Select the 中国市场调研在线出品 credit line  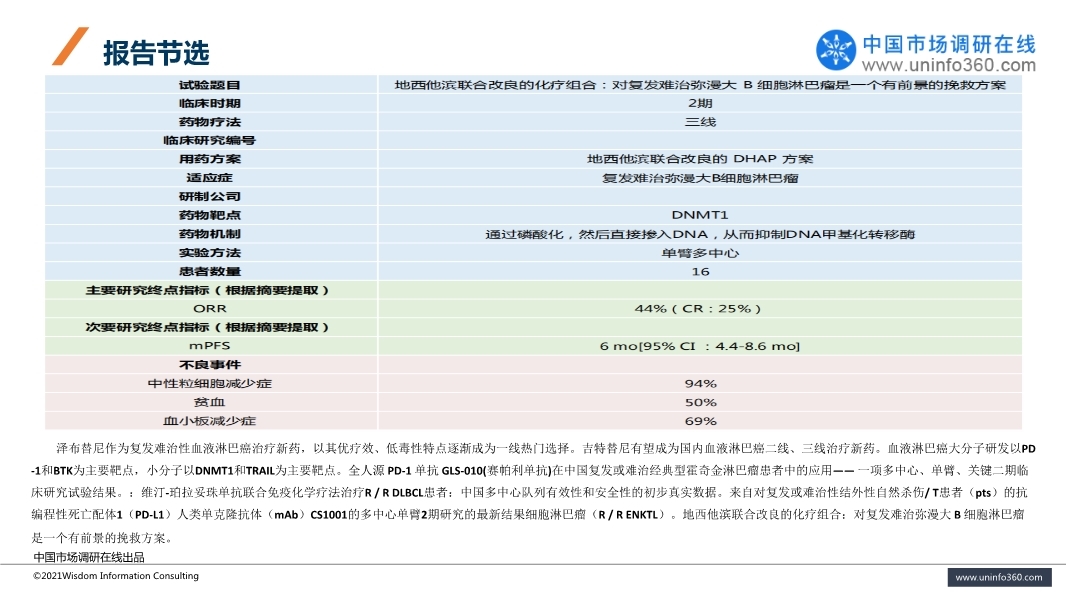tap(89, 557)
